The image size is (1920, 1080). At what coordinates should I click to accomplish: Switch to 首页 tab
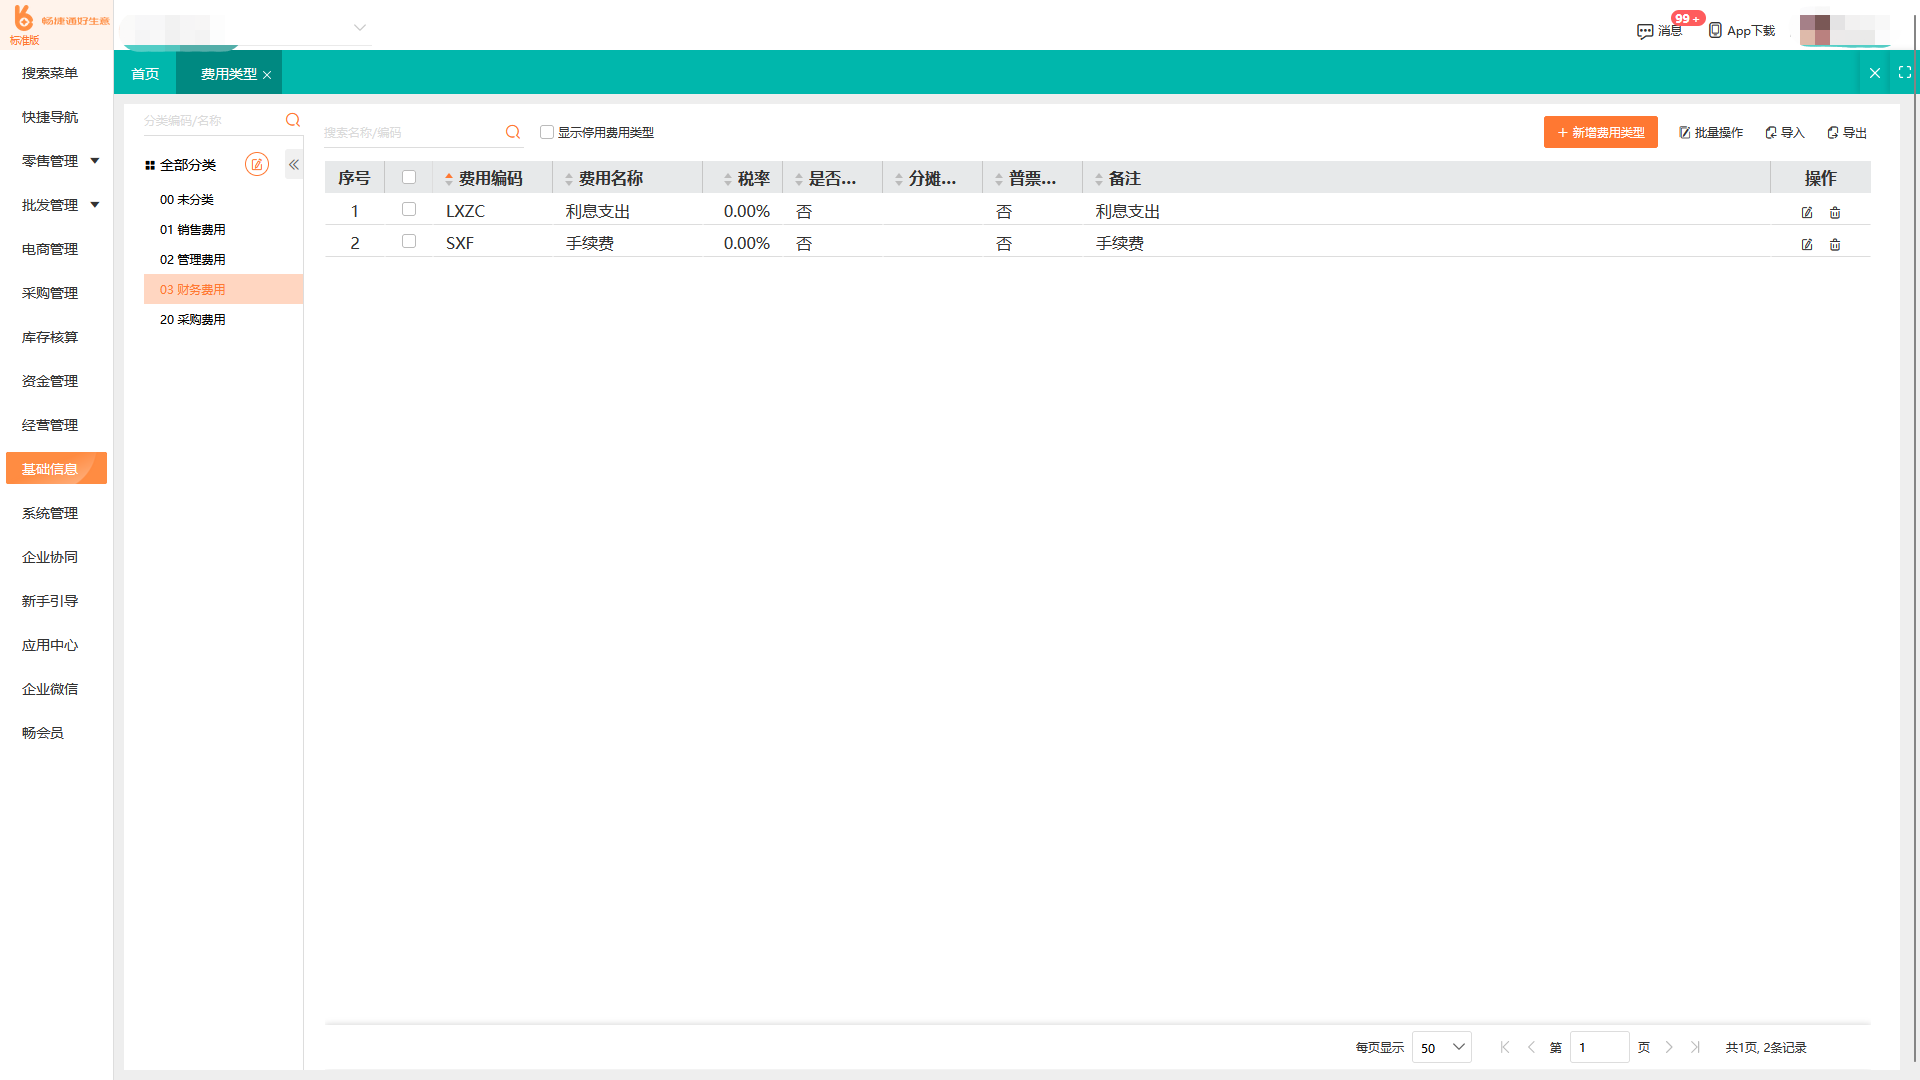[x=145, y=74]
